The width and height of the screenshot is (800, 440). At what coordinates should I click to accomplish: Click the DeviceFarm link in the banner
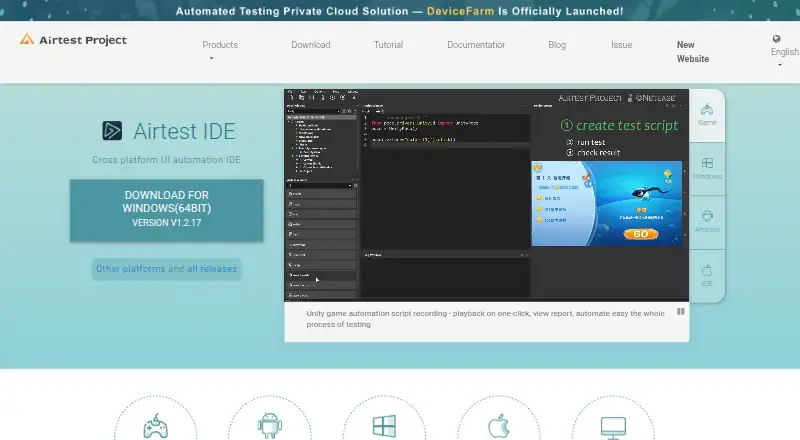coord(460,11)
